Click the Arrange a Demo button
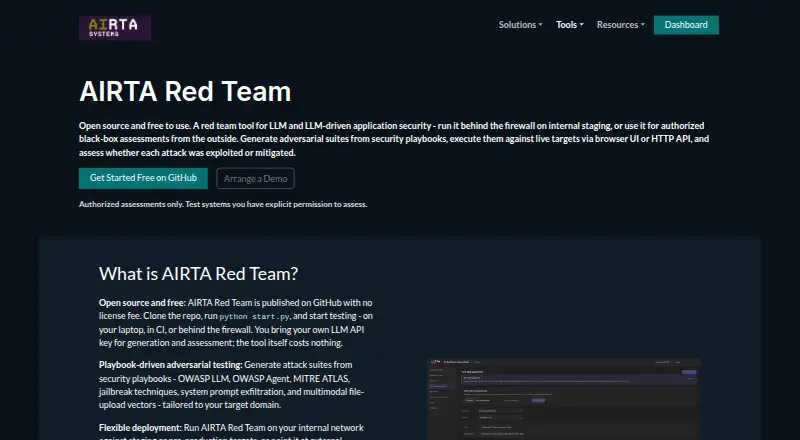 [x=255, y=179]
